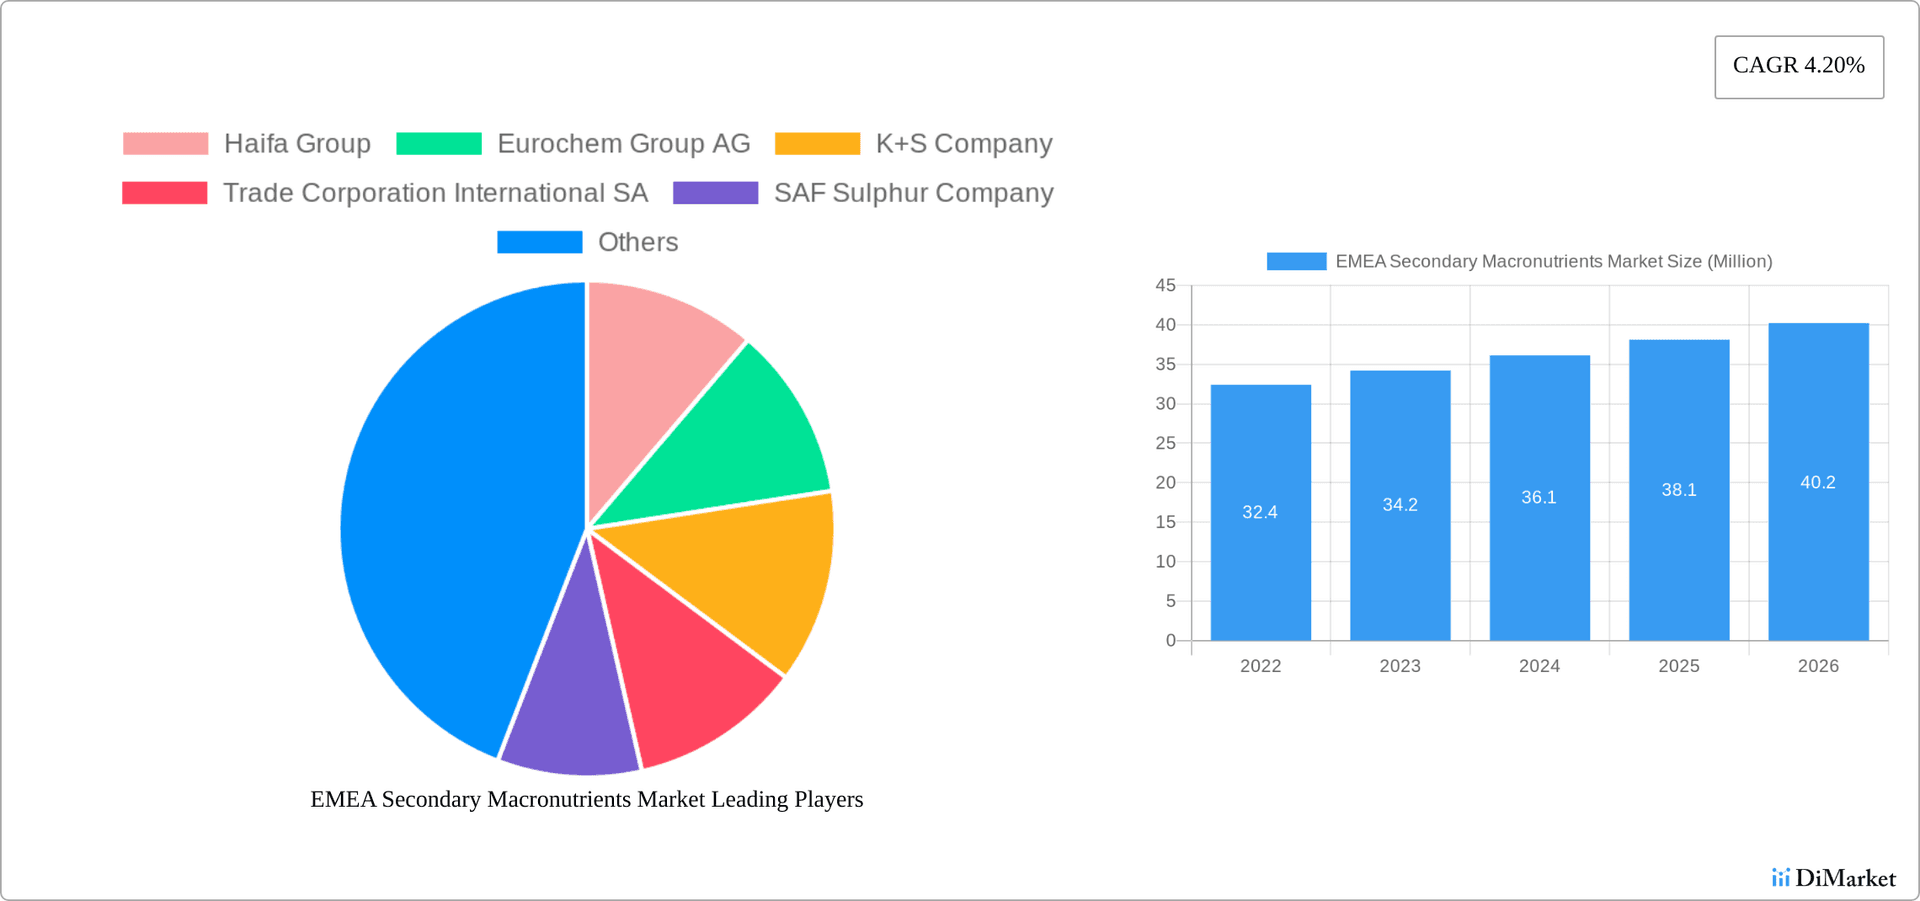Click the bar chart legend marker
1920x901 pixels.
[x=1295, y=261]
